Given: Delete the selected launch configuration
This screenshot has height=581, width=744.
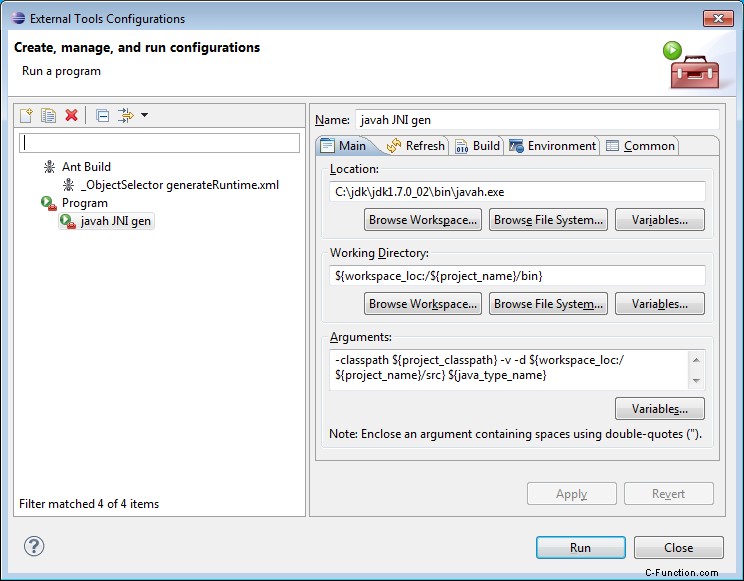Looking at the screenshot, I should (x=71, y=115).
